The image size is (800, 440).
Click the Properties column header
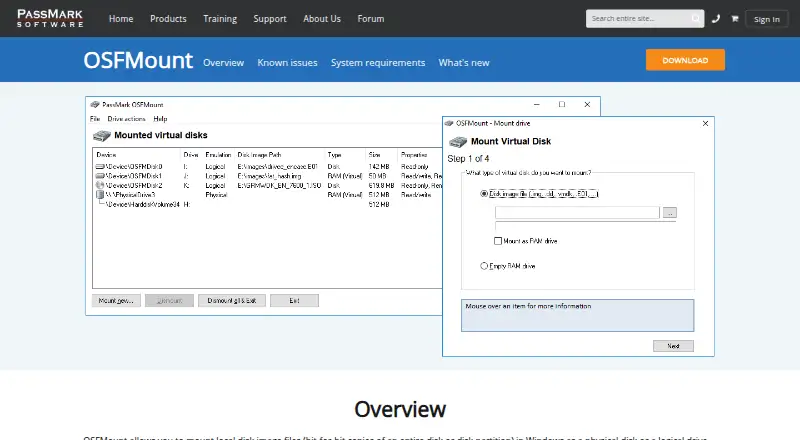pos(414,155)
